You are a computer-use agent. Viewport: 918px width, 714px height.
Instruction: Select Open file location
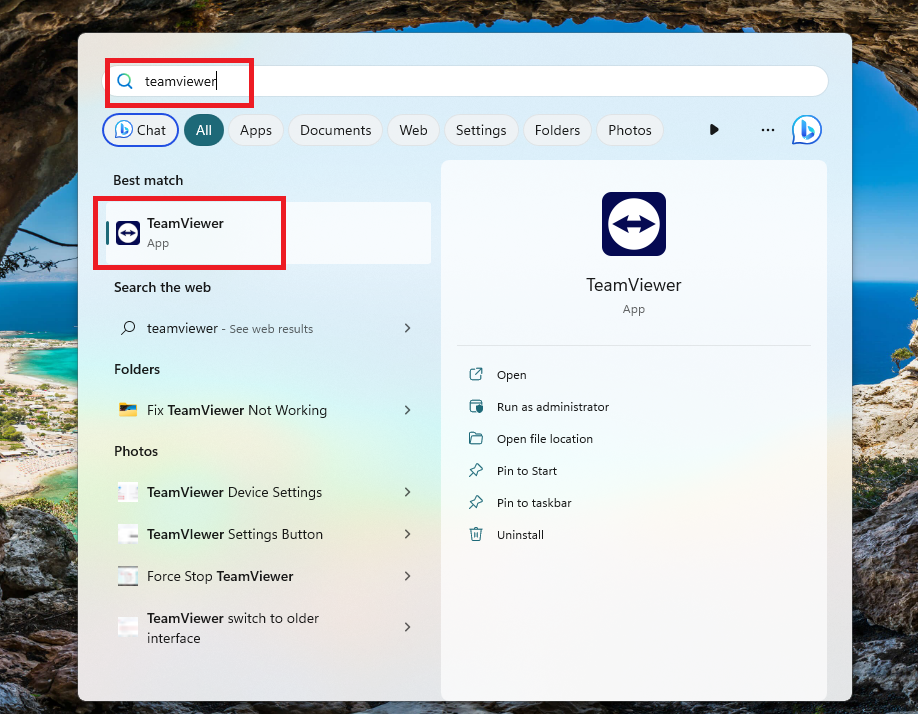[x=544, y=439]
